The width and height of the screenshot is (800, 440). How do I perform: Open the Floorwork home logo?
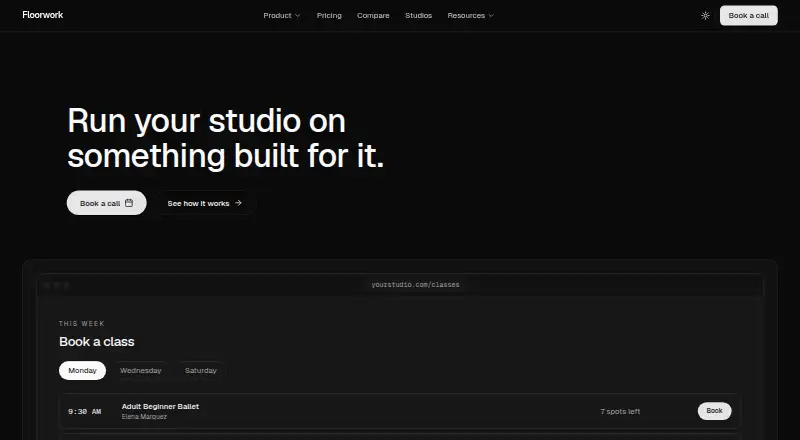click(x=43, y=15)
